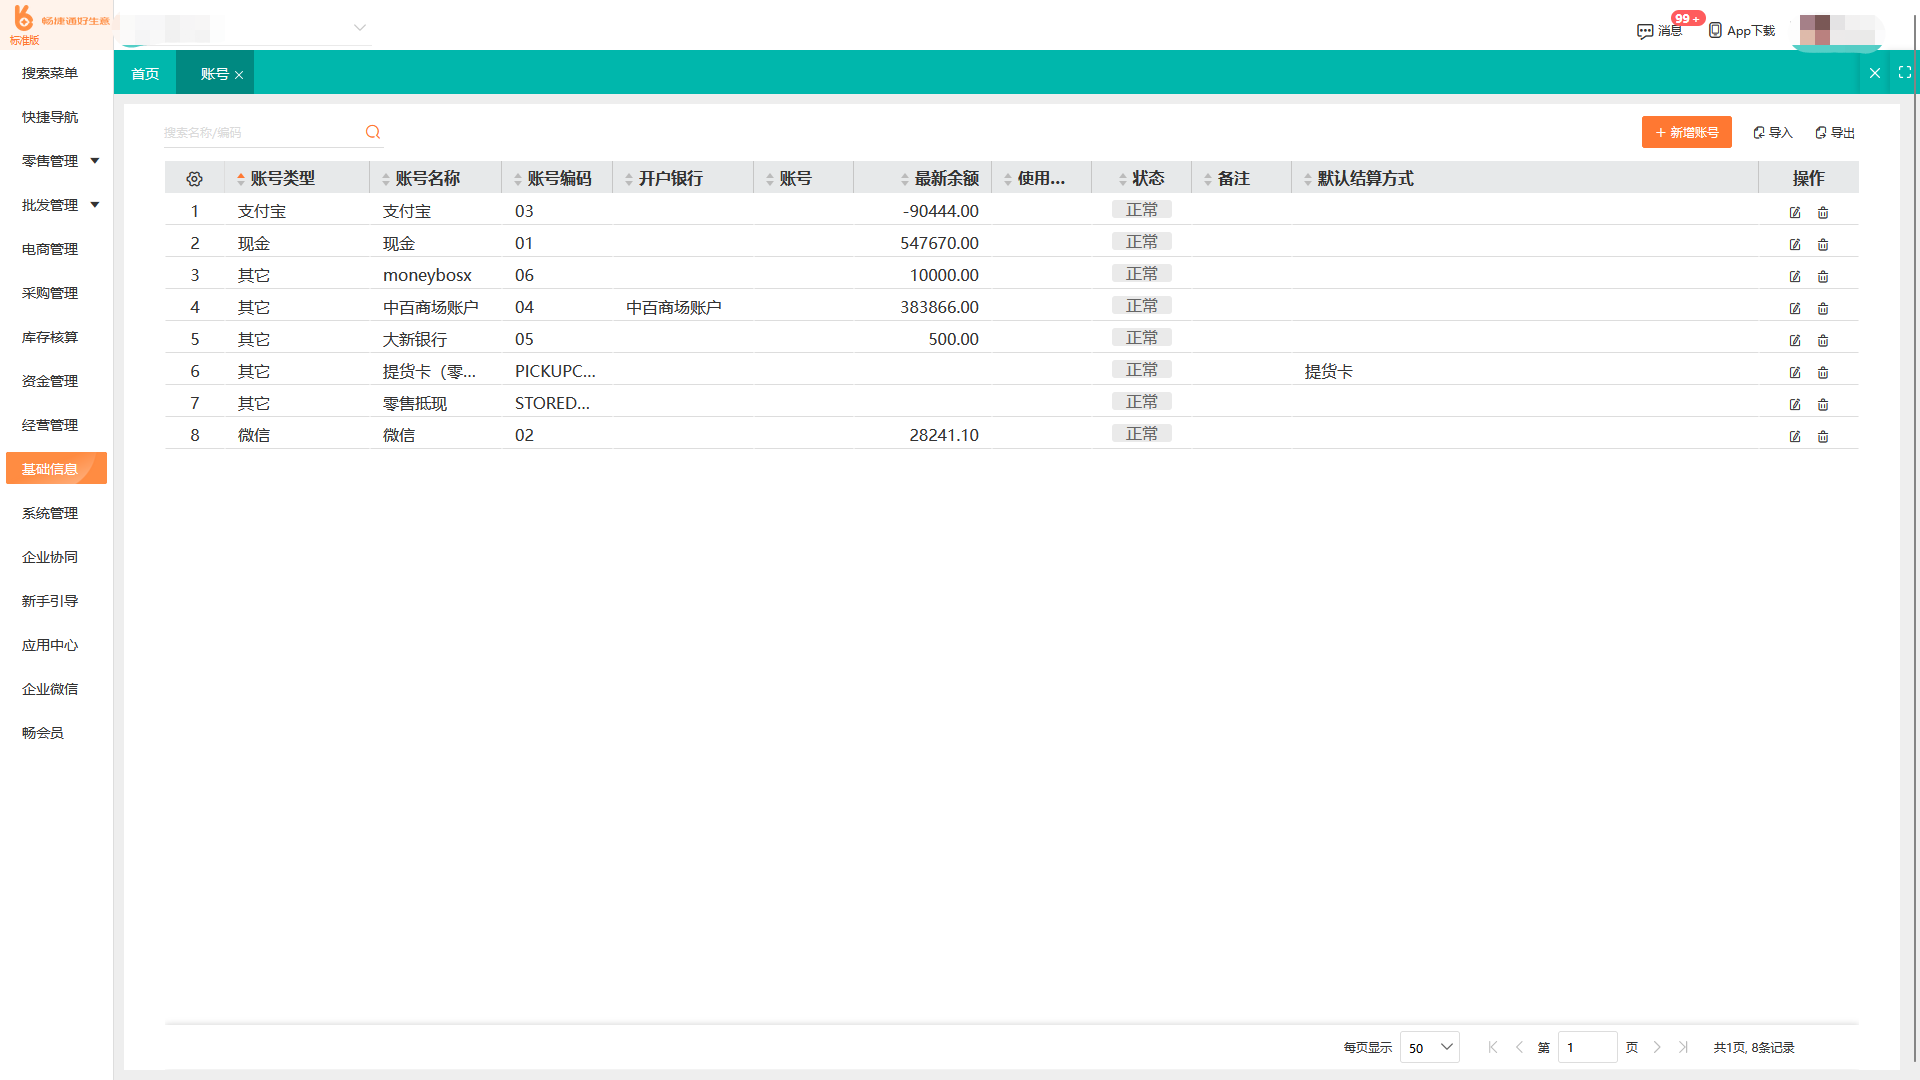Click the delete icon for 中百商场账户 account

click(x=1824, y=306)
